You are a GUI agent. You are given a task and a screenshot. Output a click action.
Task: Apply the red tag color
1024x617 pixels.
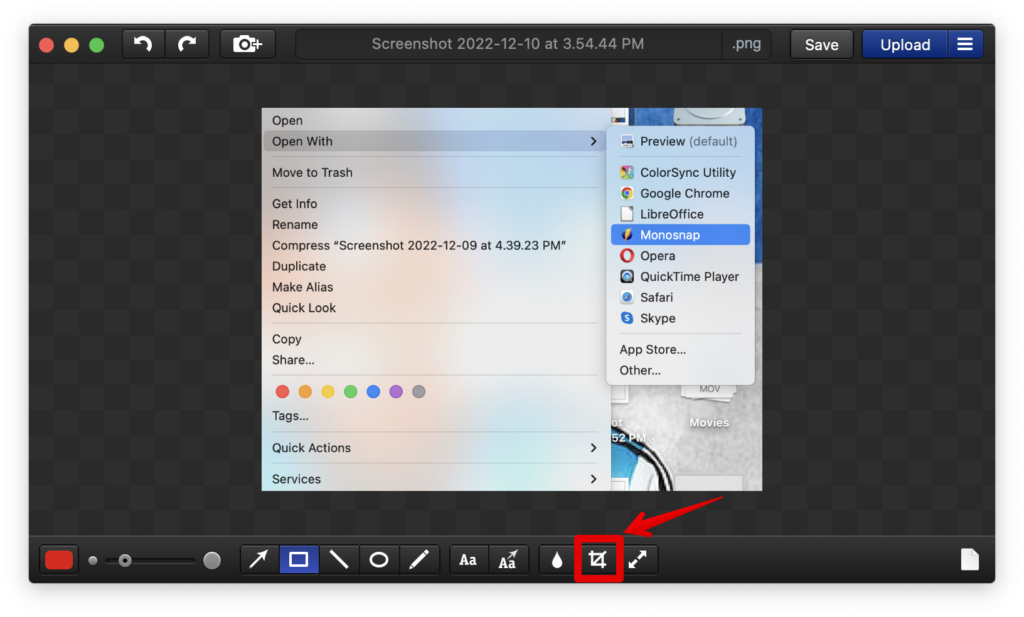(x=282, y=392)
